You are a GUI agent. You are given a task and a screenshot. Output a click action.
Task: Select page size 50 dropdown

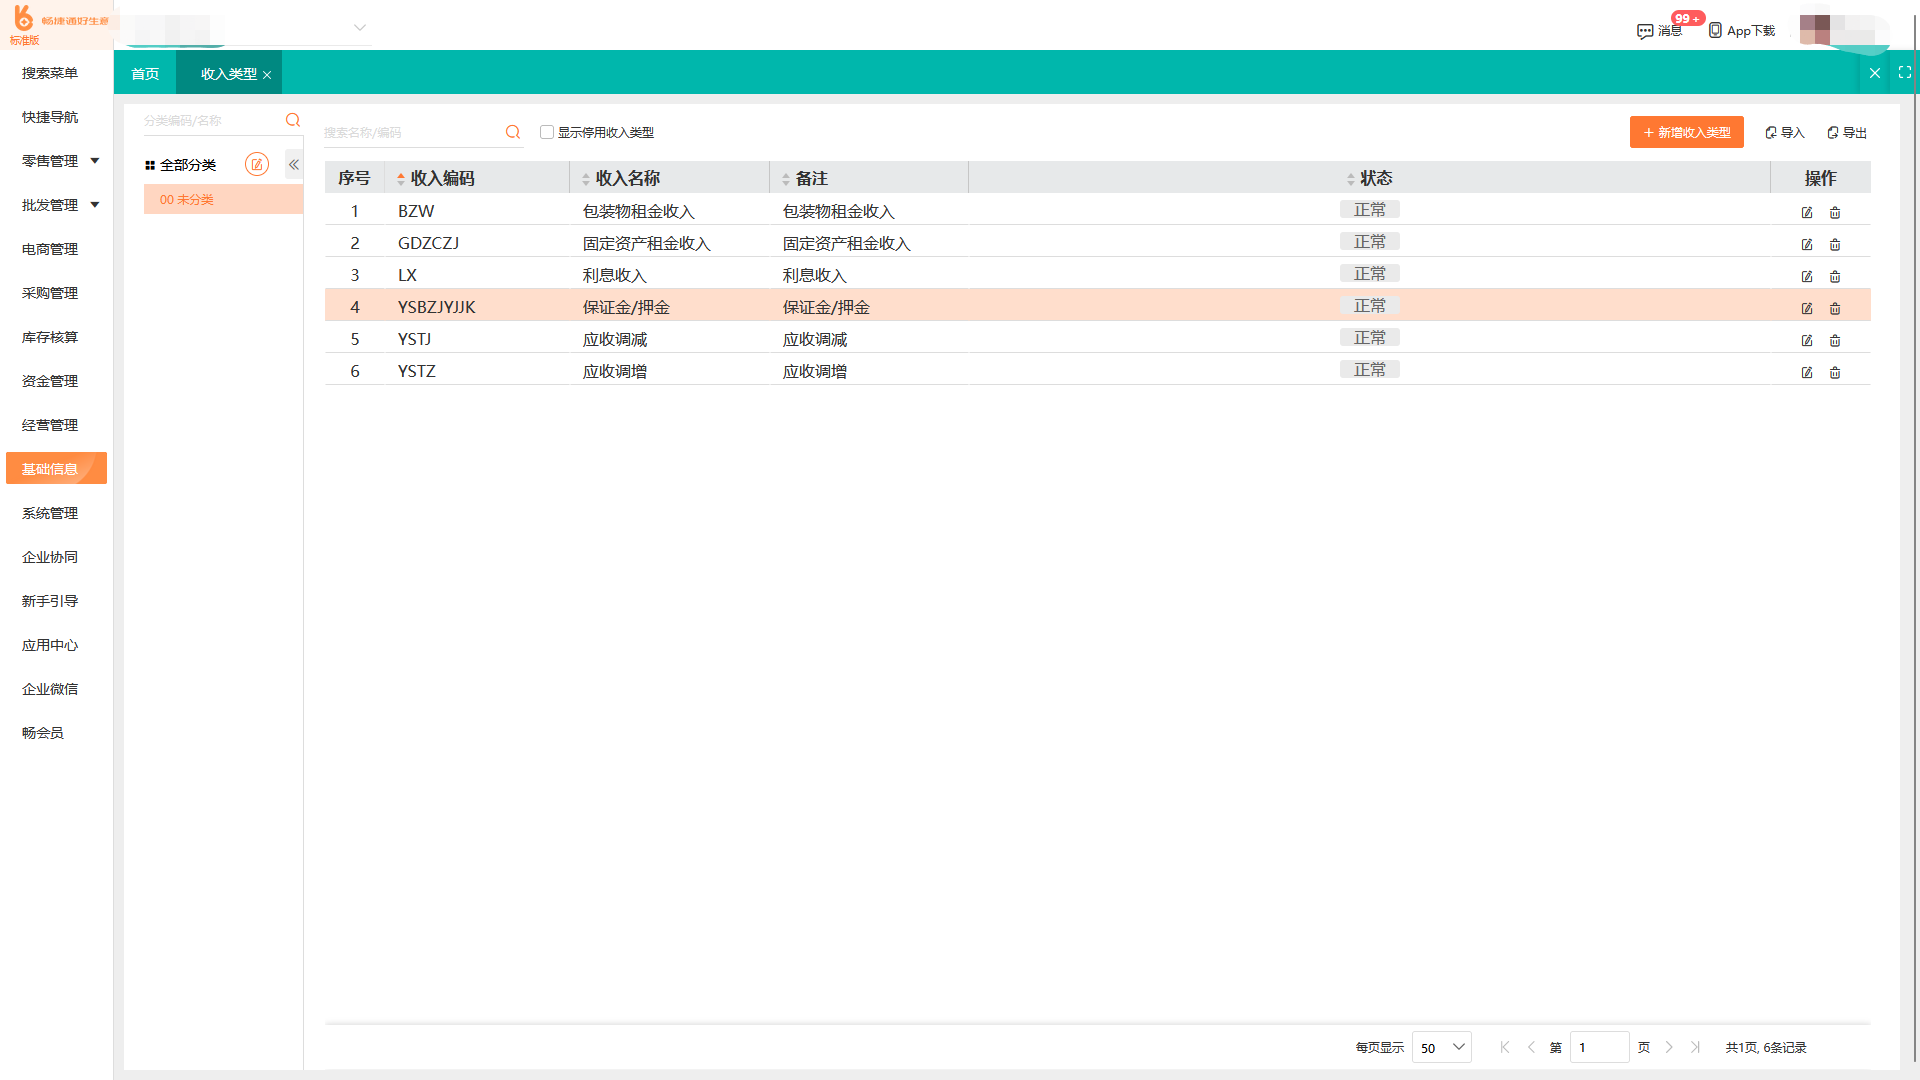tap(1440, 1047)
